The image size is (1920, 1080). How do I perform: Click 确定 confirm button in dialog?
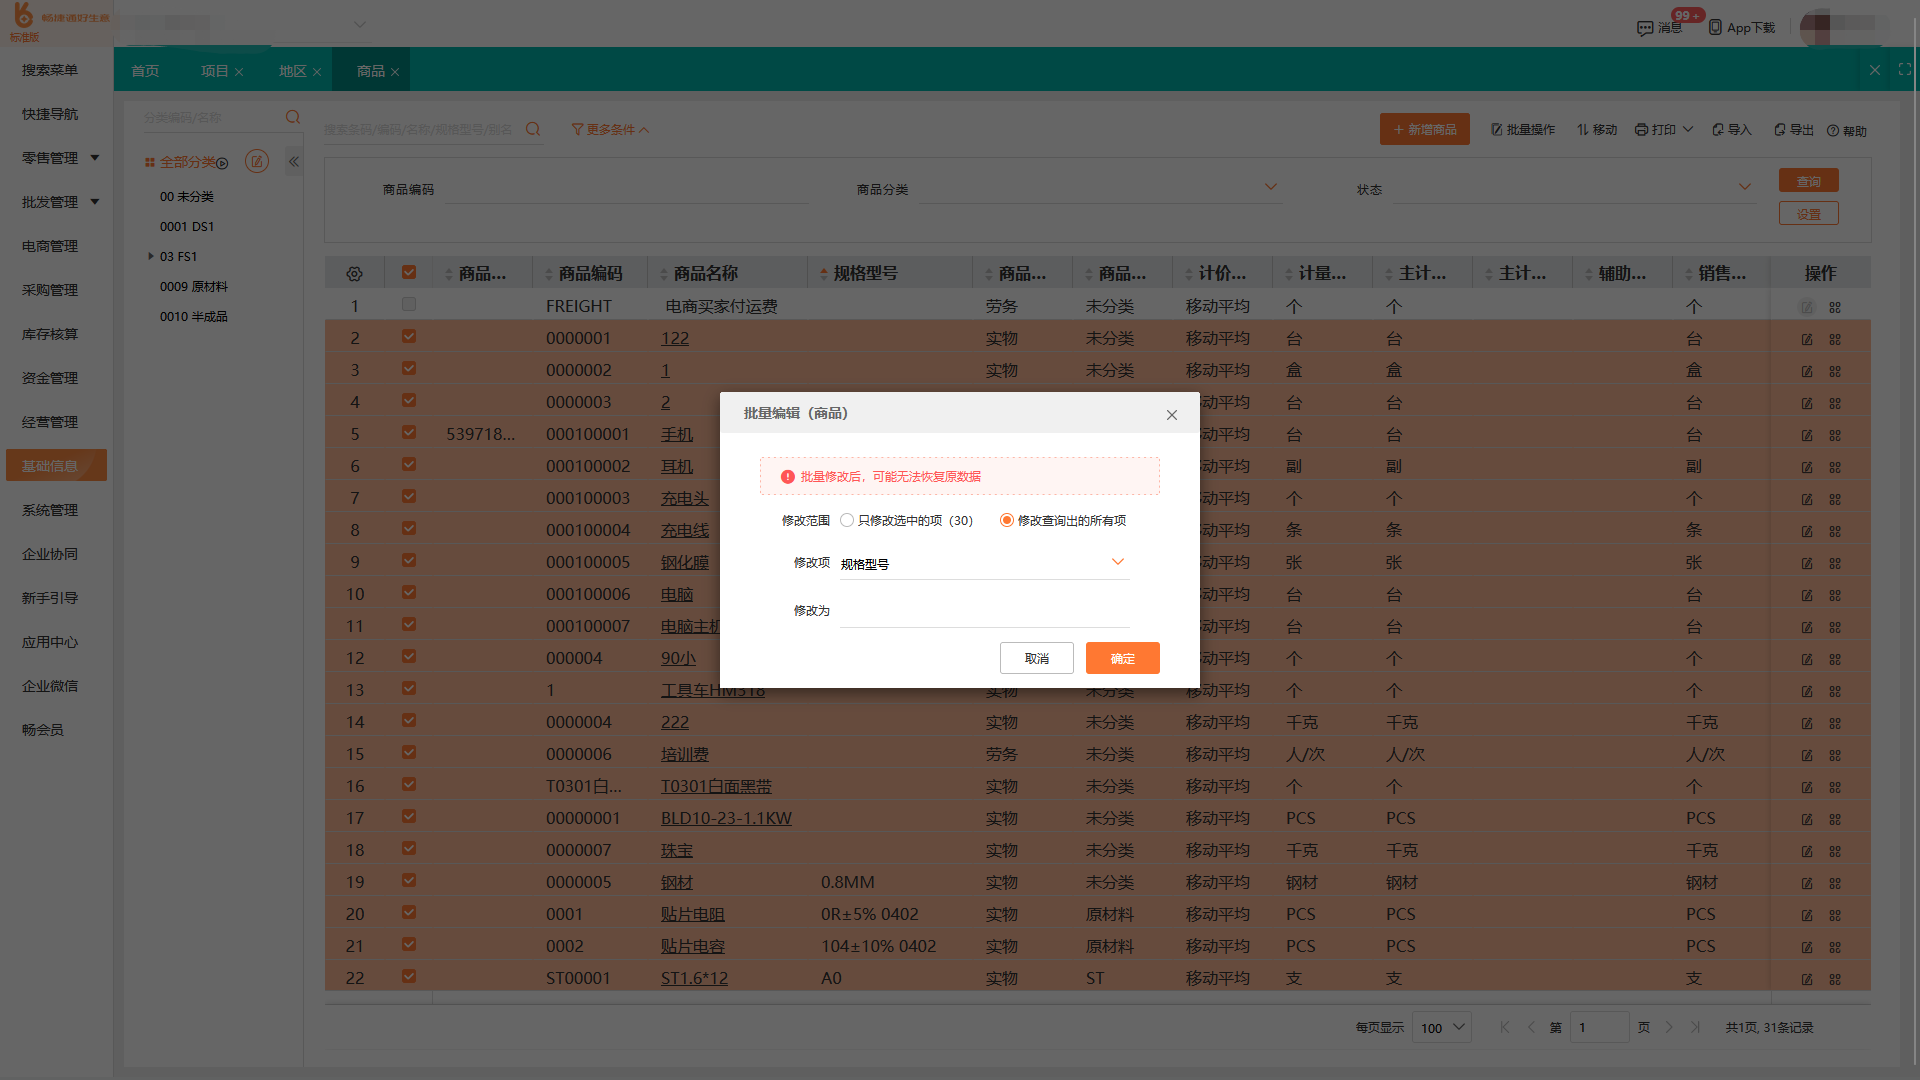(1122, 658)
